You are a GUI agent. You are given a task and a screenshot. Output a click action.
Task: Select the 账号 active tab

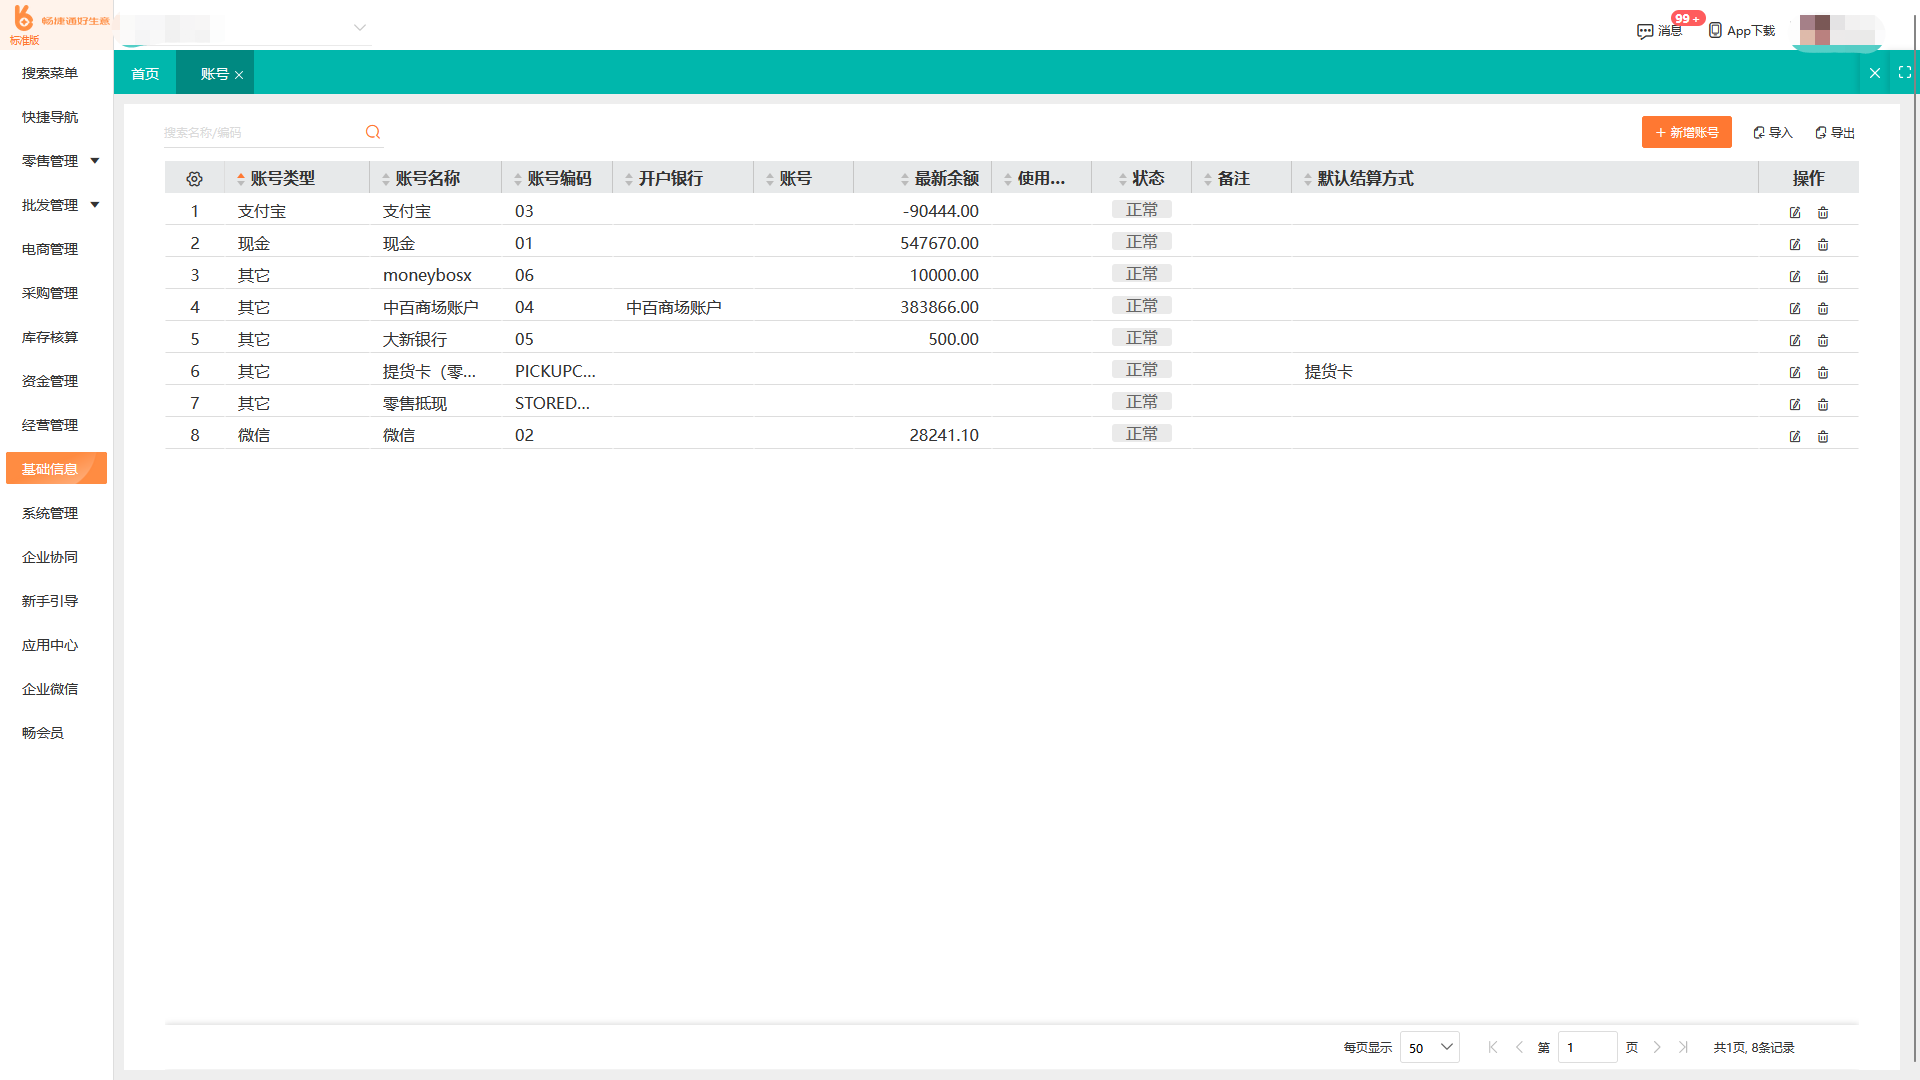pos(215,73)
